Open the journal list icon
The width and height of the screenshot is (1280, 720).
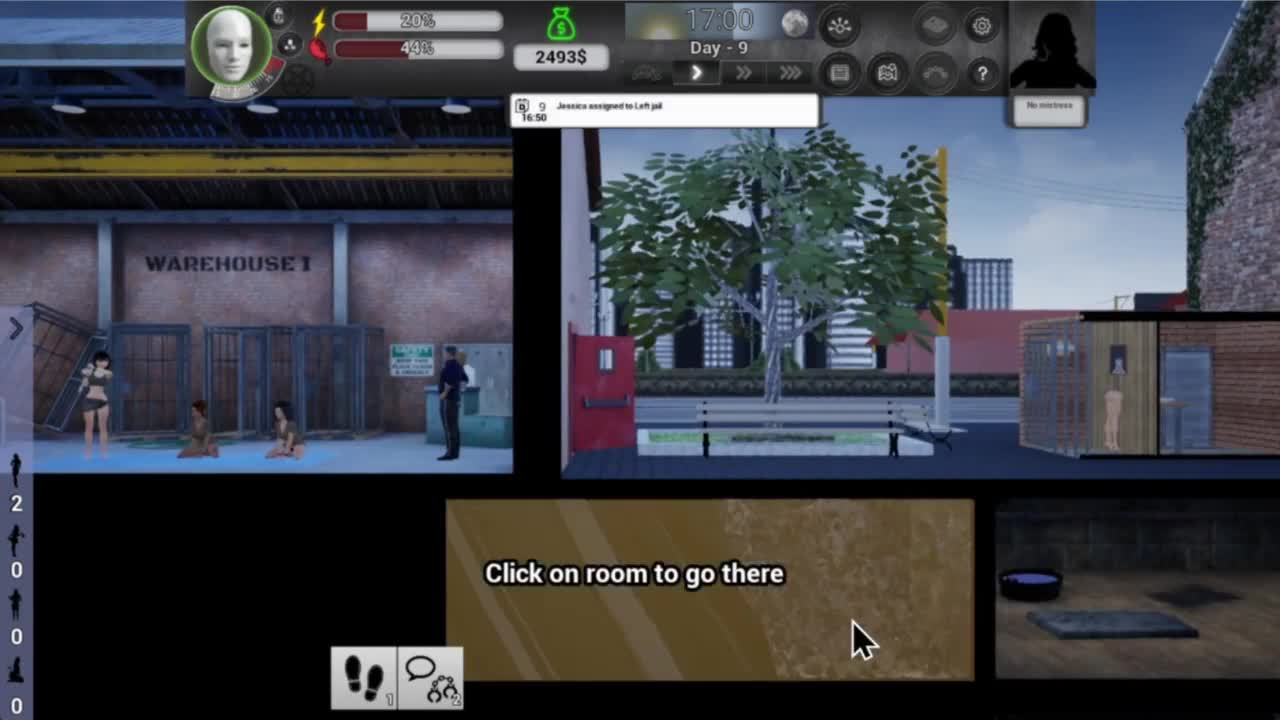pos(839,73)
